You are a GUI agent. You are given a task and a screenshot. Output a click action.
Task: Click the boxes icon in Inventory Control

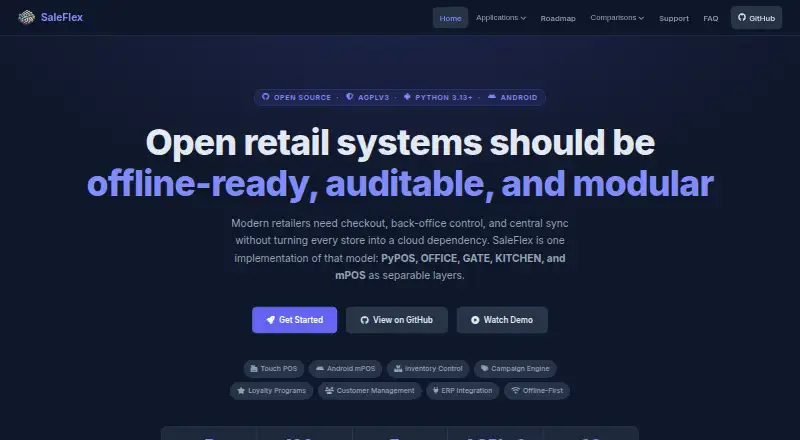398,369
